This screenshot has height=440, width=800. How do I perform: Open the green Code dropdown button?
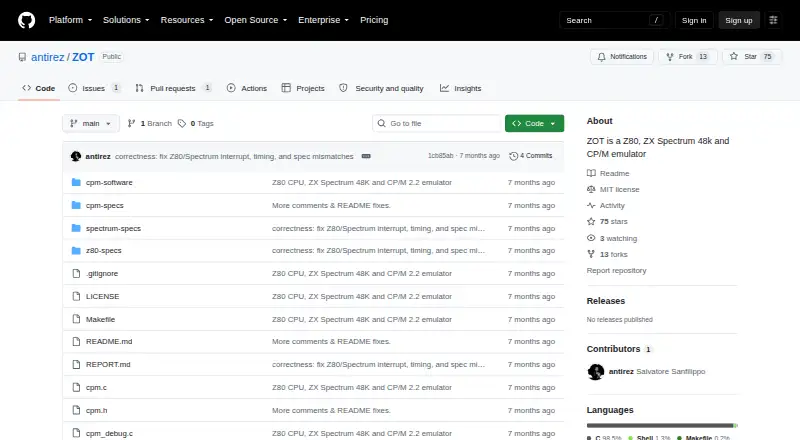point(534,124)
